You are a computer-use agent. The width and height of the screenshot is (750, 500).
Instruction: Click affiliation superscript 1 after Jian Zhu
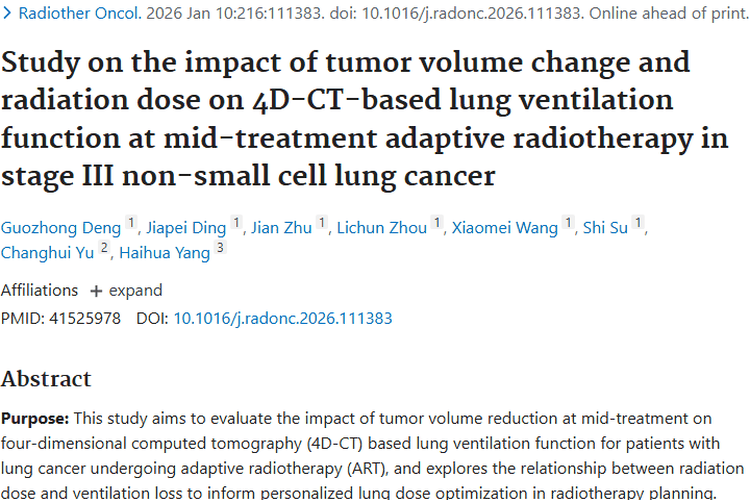pyautogui.click(x=321, y=222)
